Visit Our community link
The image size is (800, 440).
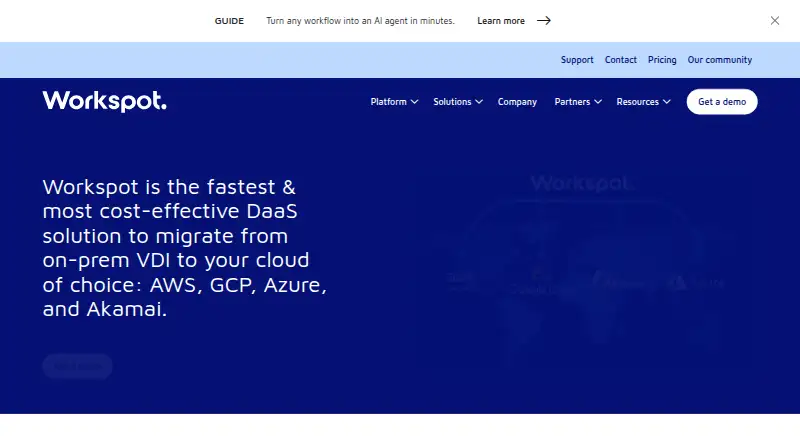[x=719, y=60]
